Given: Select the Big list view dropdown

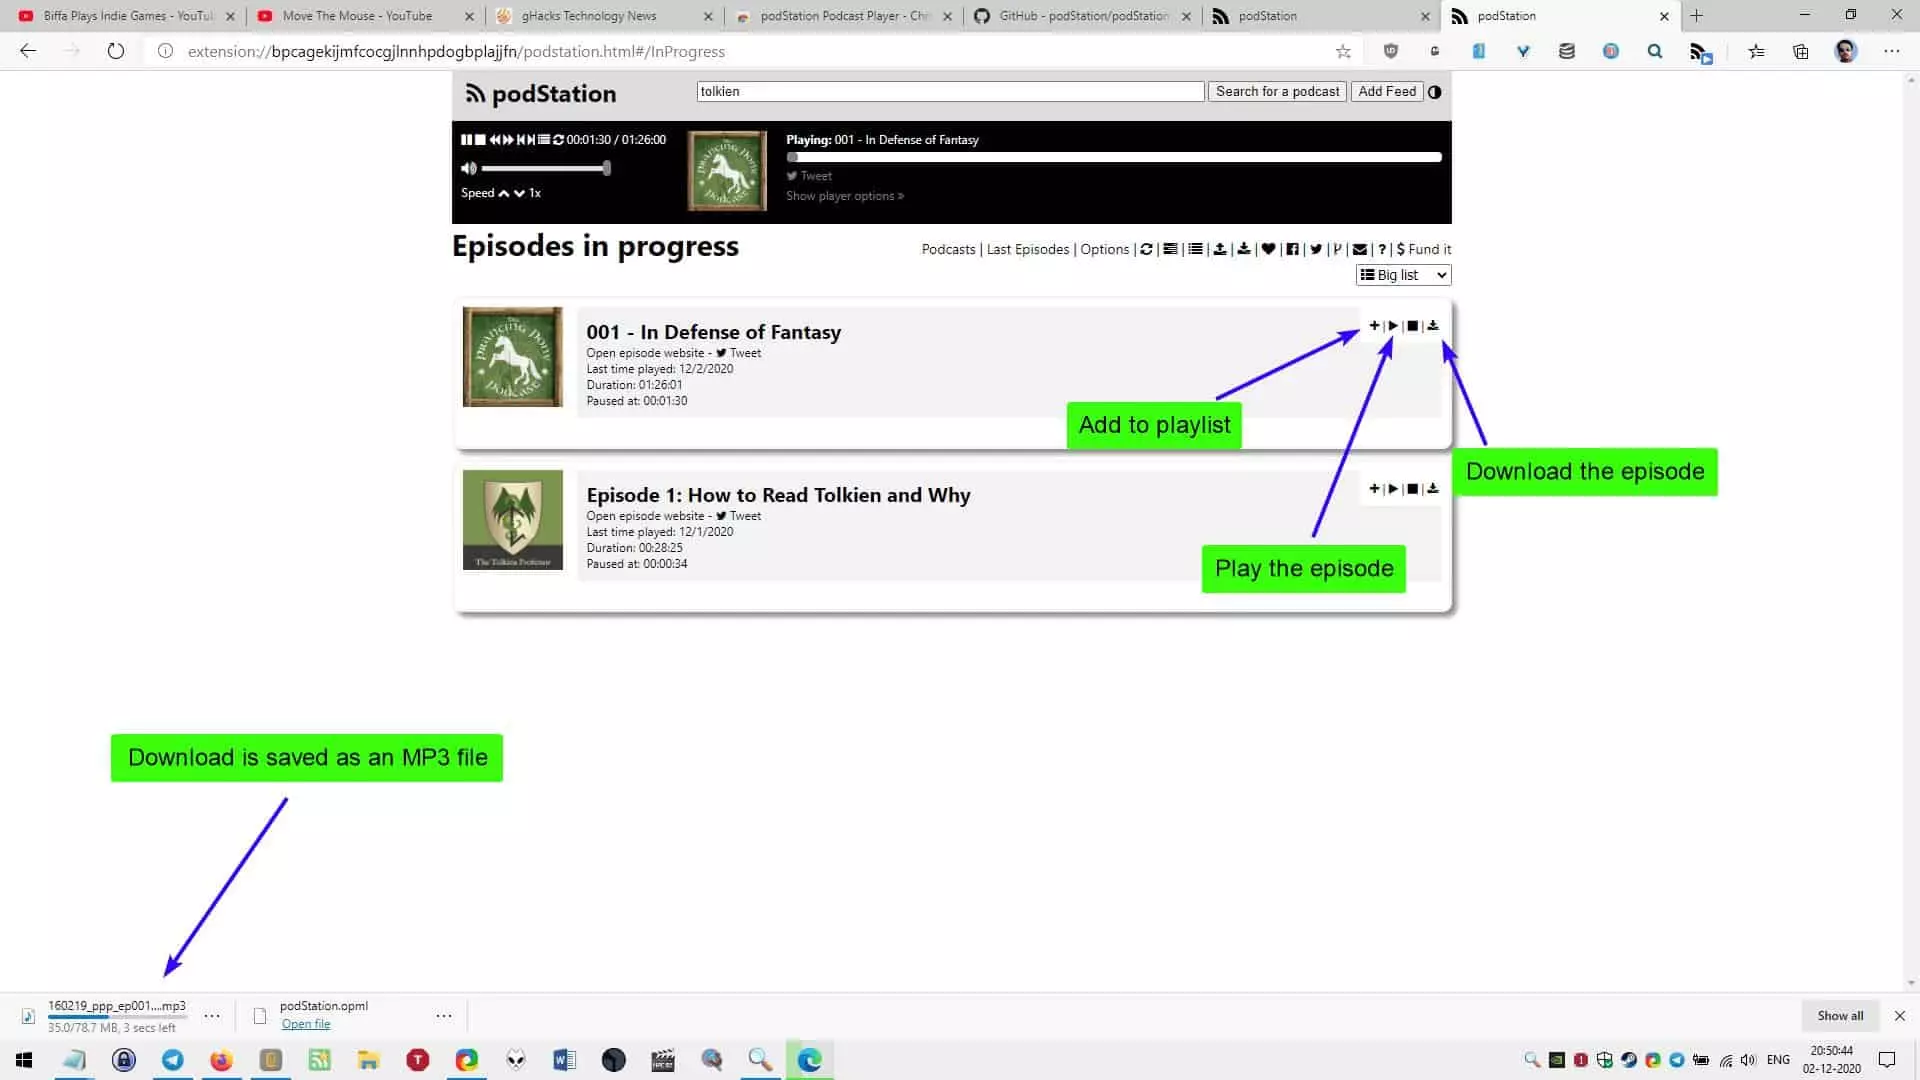Looking at the screenshot, I should tap(1402, 274).
